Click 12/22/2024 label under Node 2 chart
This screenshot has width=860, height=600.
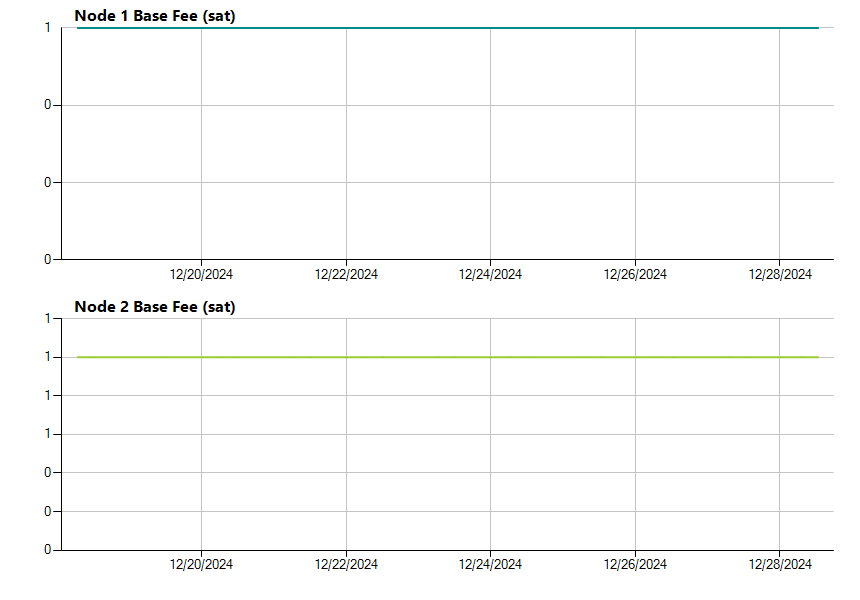pyautogui.click(x=346, y=565)
